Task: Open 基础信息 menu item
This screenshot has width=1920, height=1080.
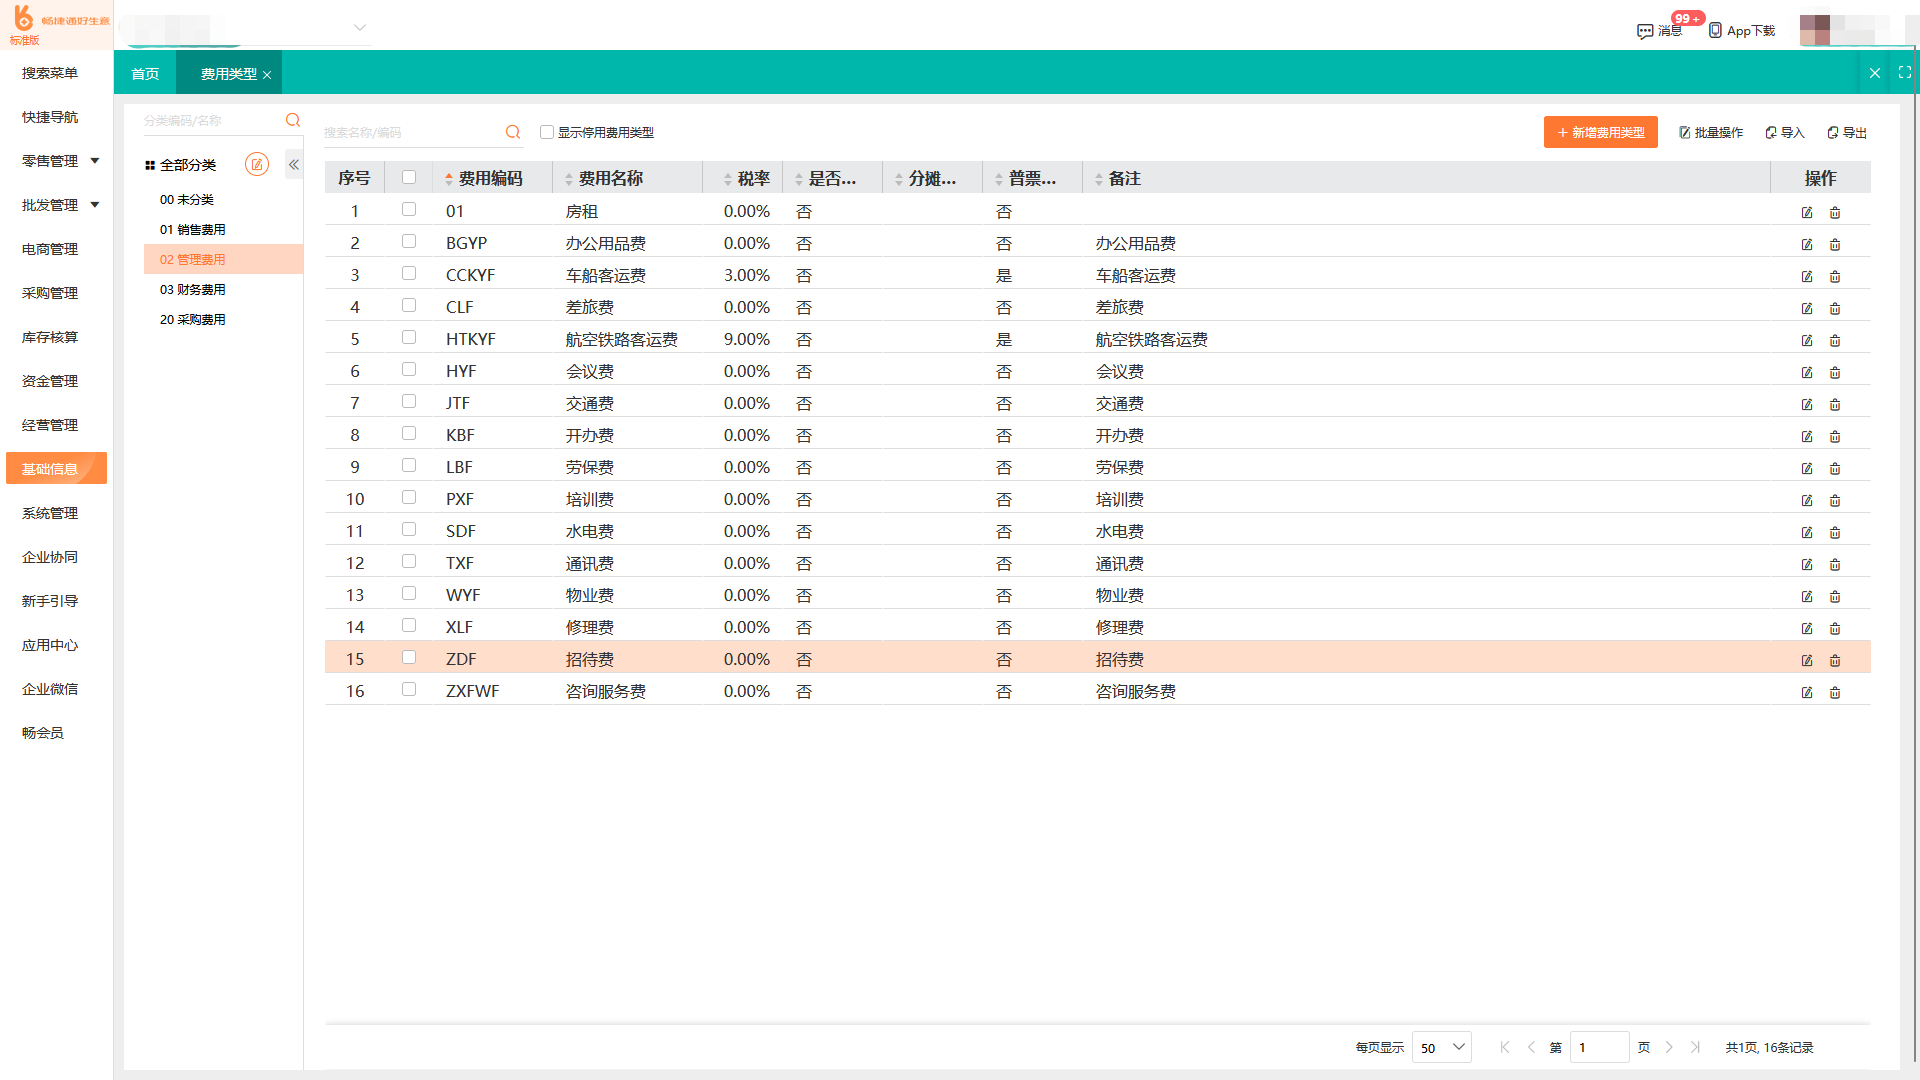Action: (53, 468)
